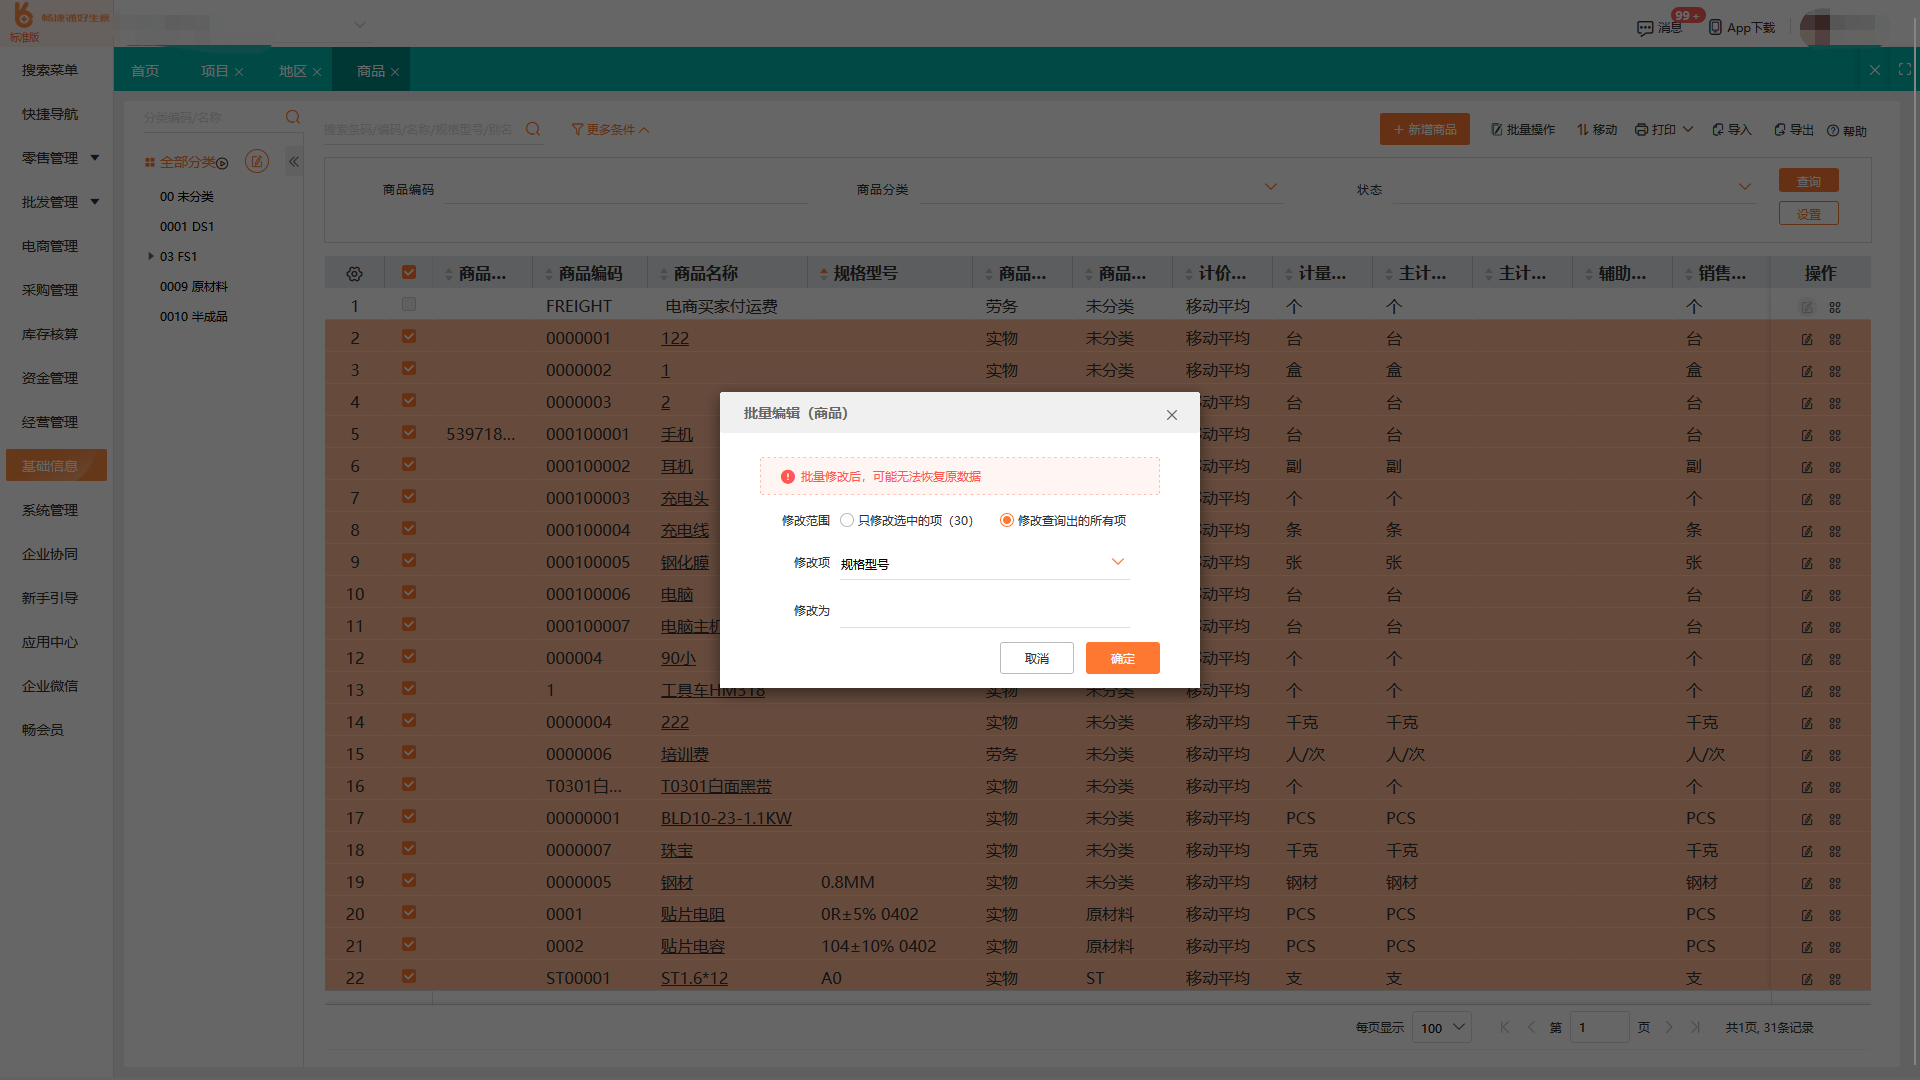Expand 更多条件 filter options
Image resolution: width=1920 pixels, height=1080 pixels.
pos(611,128)
